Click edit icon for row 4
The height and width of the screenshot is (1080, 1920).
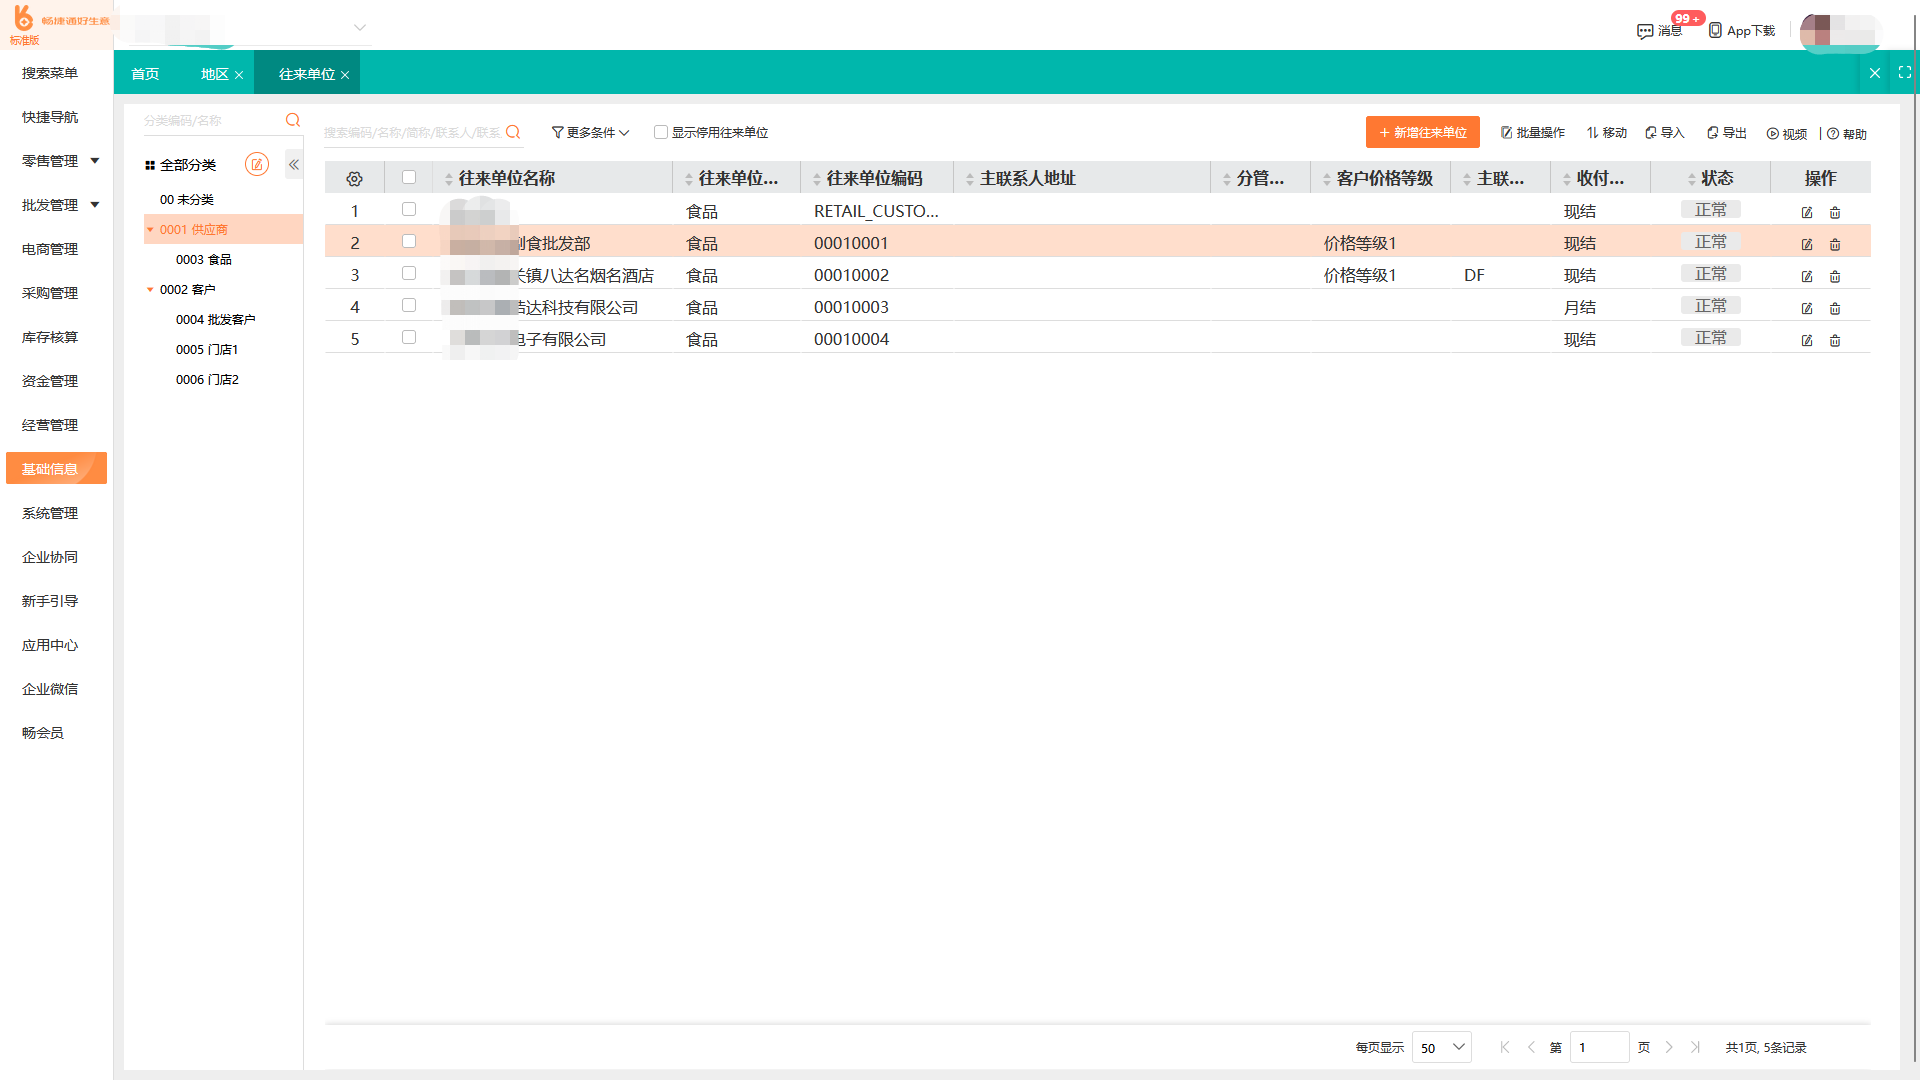pyautogui.click(x=1807, y=307)
